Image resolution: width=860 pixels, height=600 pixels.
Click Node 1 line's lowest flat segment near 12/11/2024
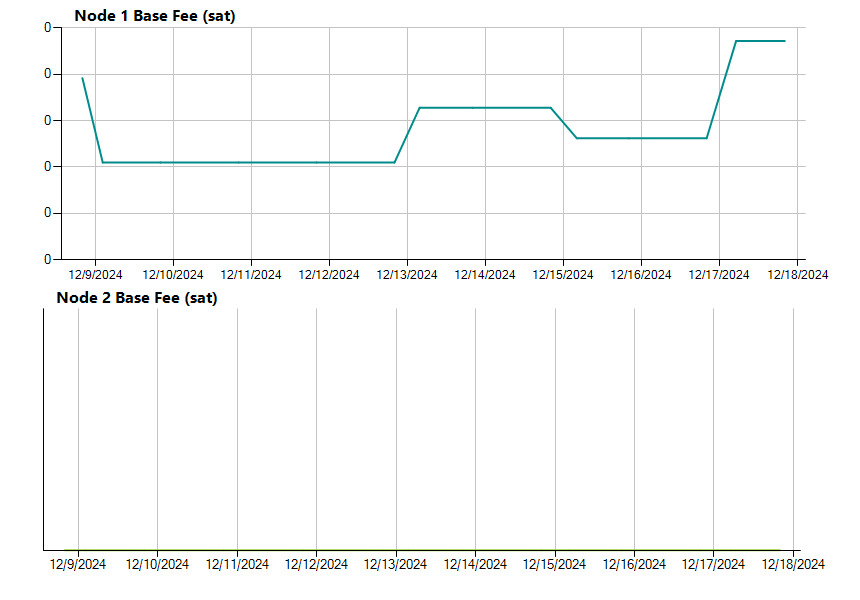251,162
